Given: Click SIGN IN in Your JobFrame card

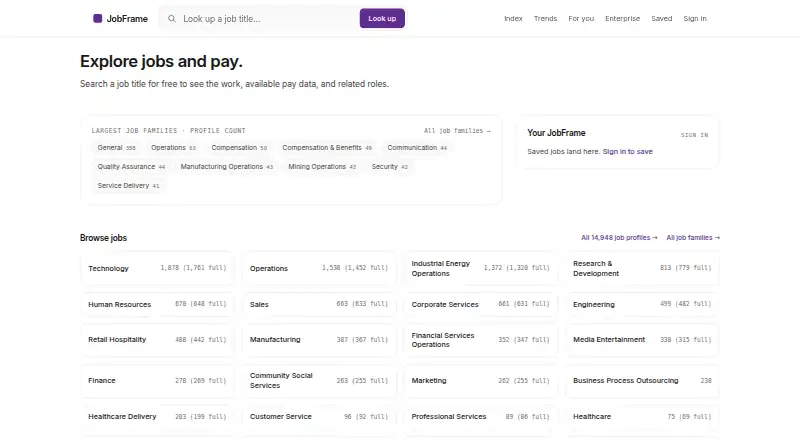Looking at the screenshot, I should 694,135.
